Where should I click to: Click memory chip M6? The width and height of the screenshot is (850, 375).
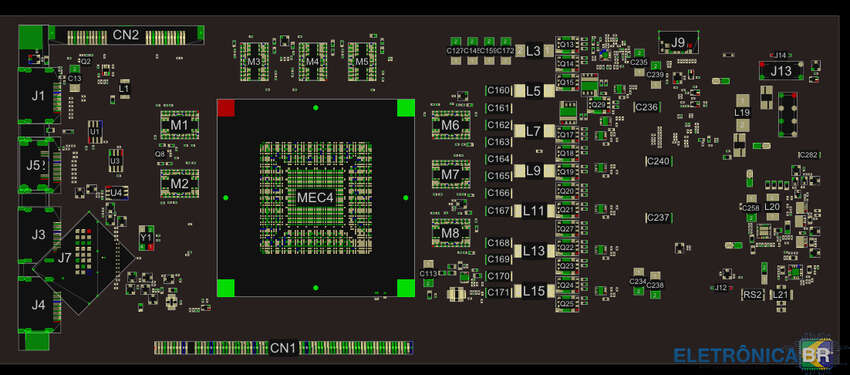(450, 125)
